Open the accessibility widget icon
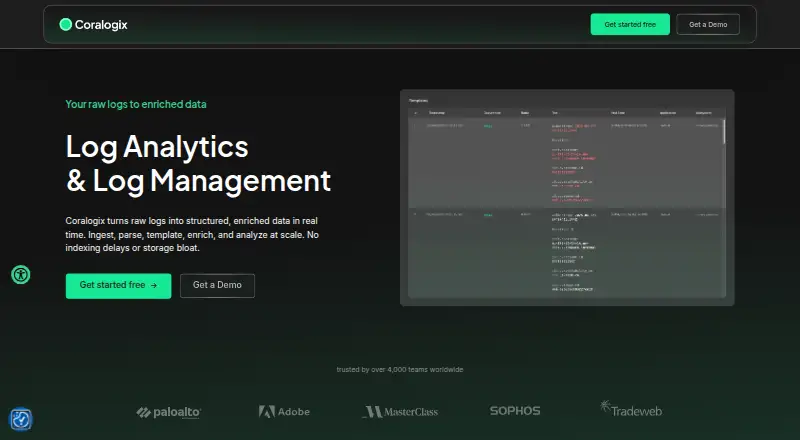This screenshot has height=440, width=800. coord(21,275)
